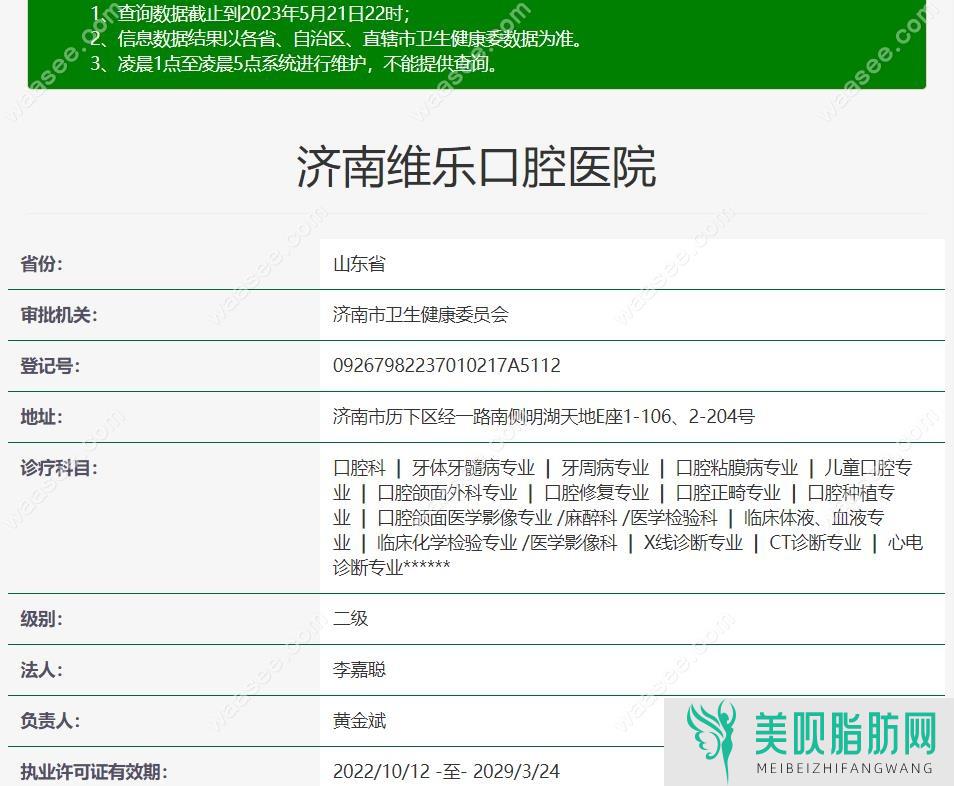Click the 济南维乐口腔医院 hospital title

click(x=476, y=167)
